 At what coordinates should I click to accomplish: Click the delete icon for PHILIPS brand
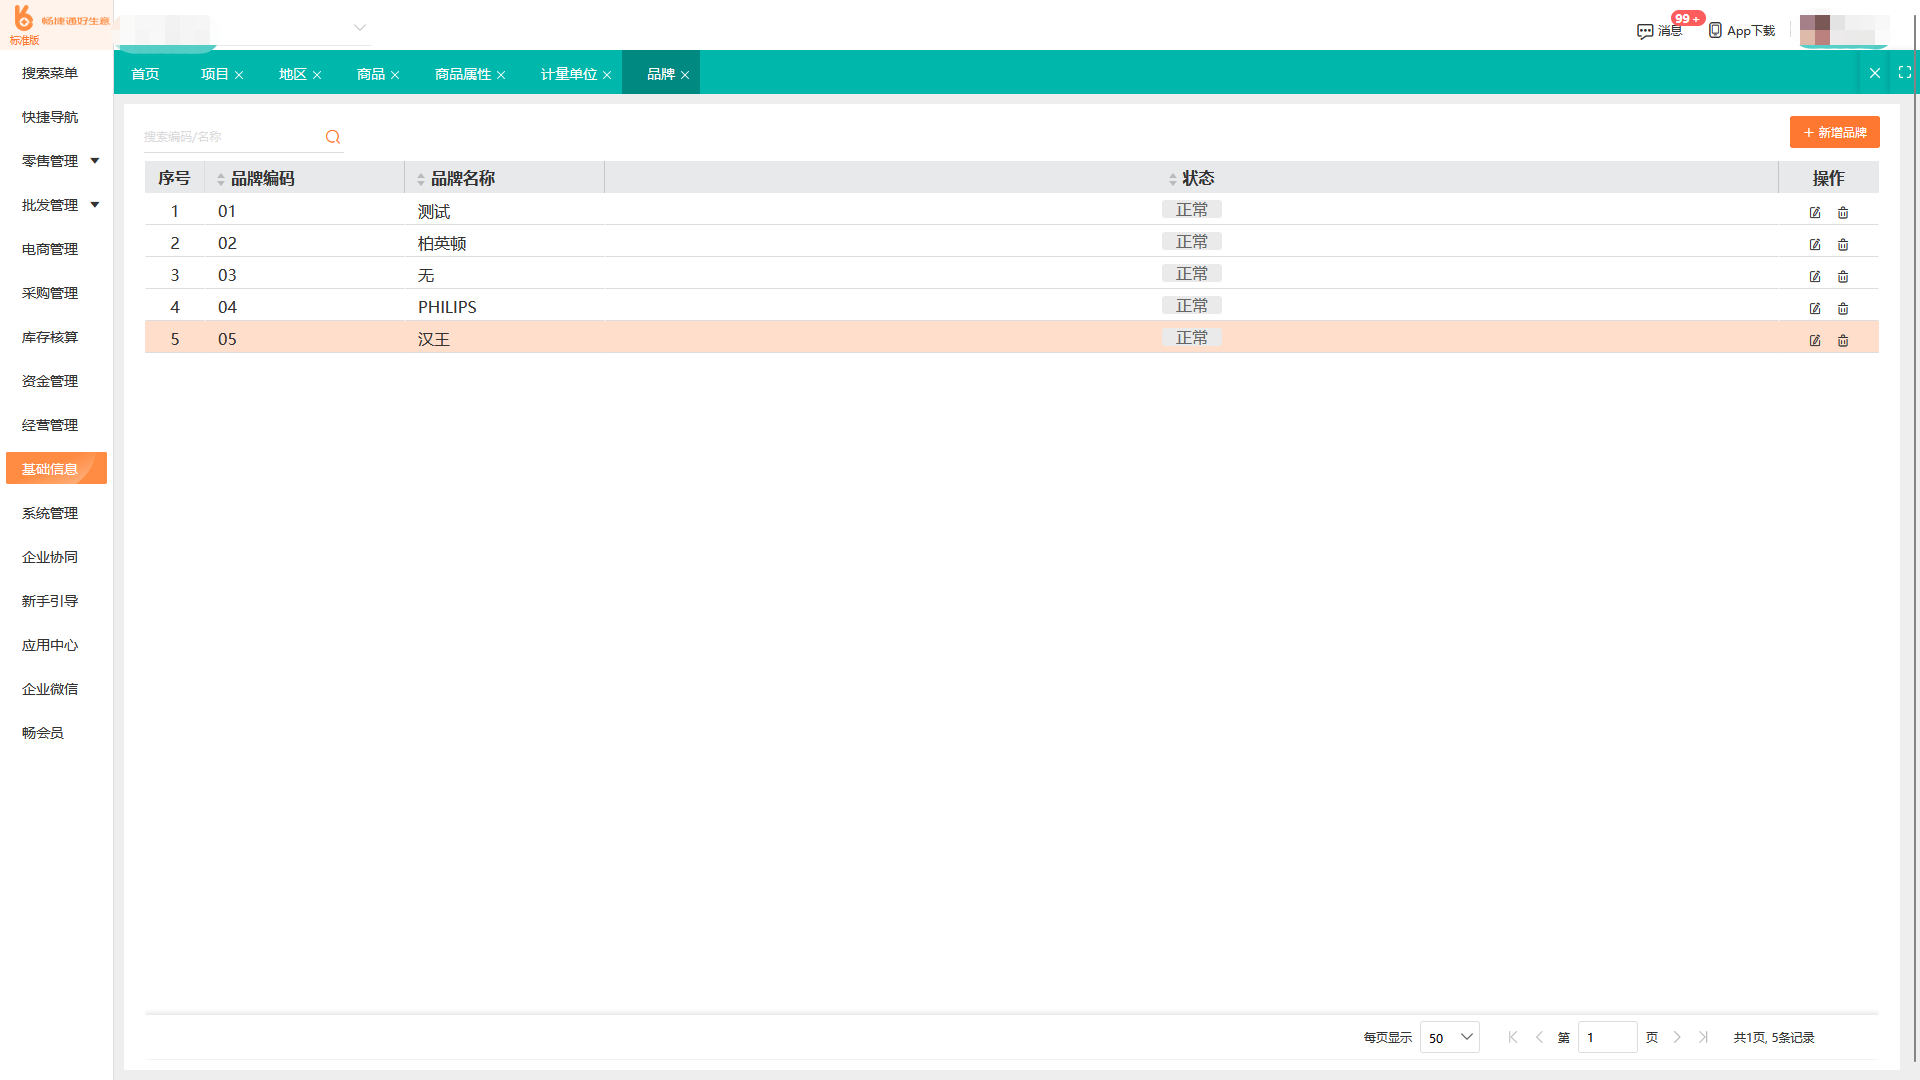coord(1844,307)
